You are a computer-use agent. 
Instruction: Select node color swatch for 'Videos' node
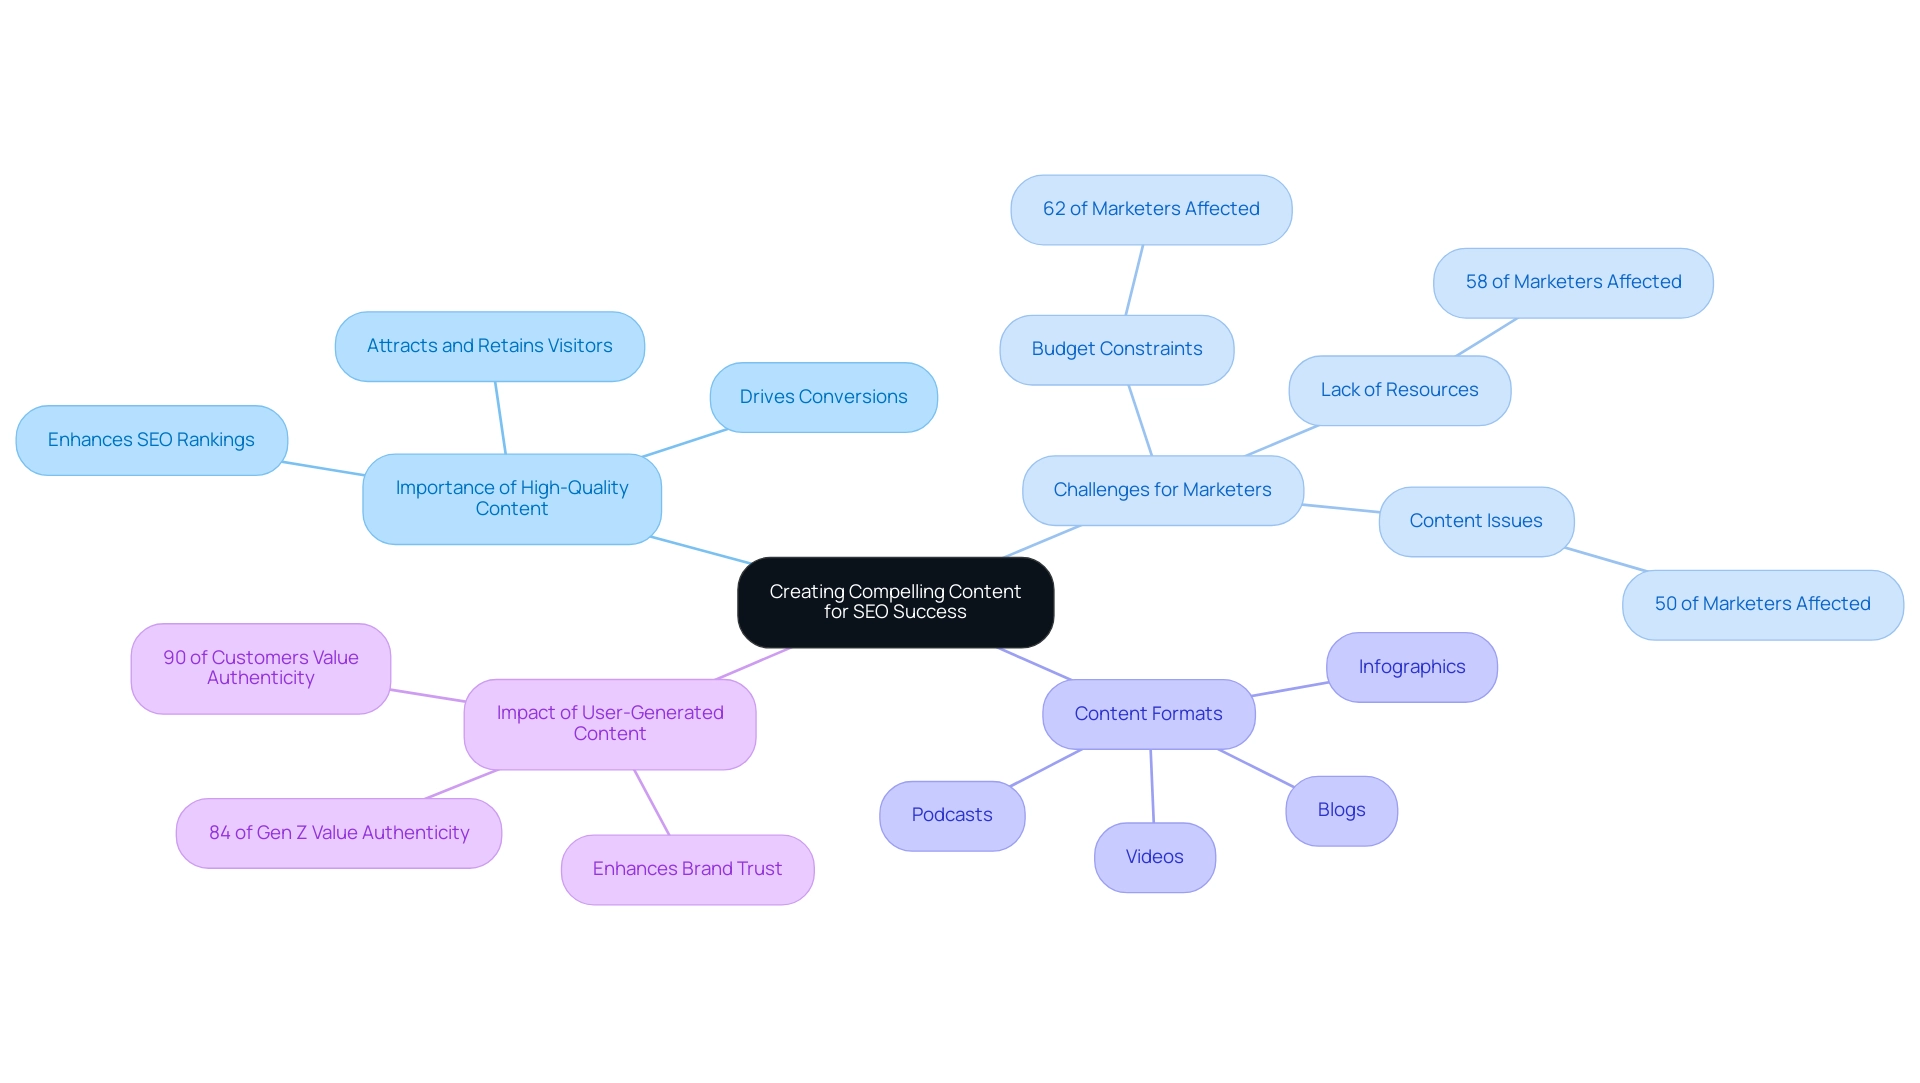(x=1153, y=856)
